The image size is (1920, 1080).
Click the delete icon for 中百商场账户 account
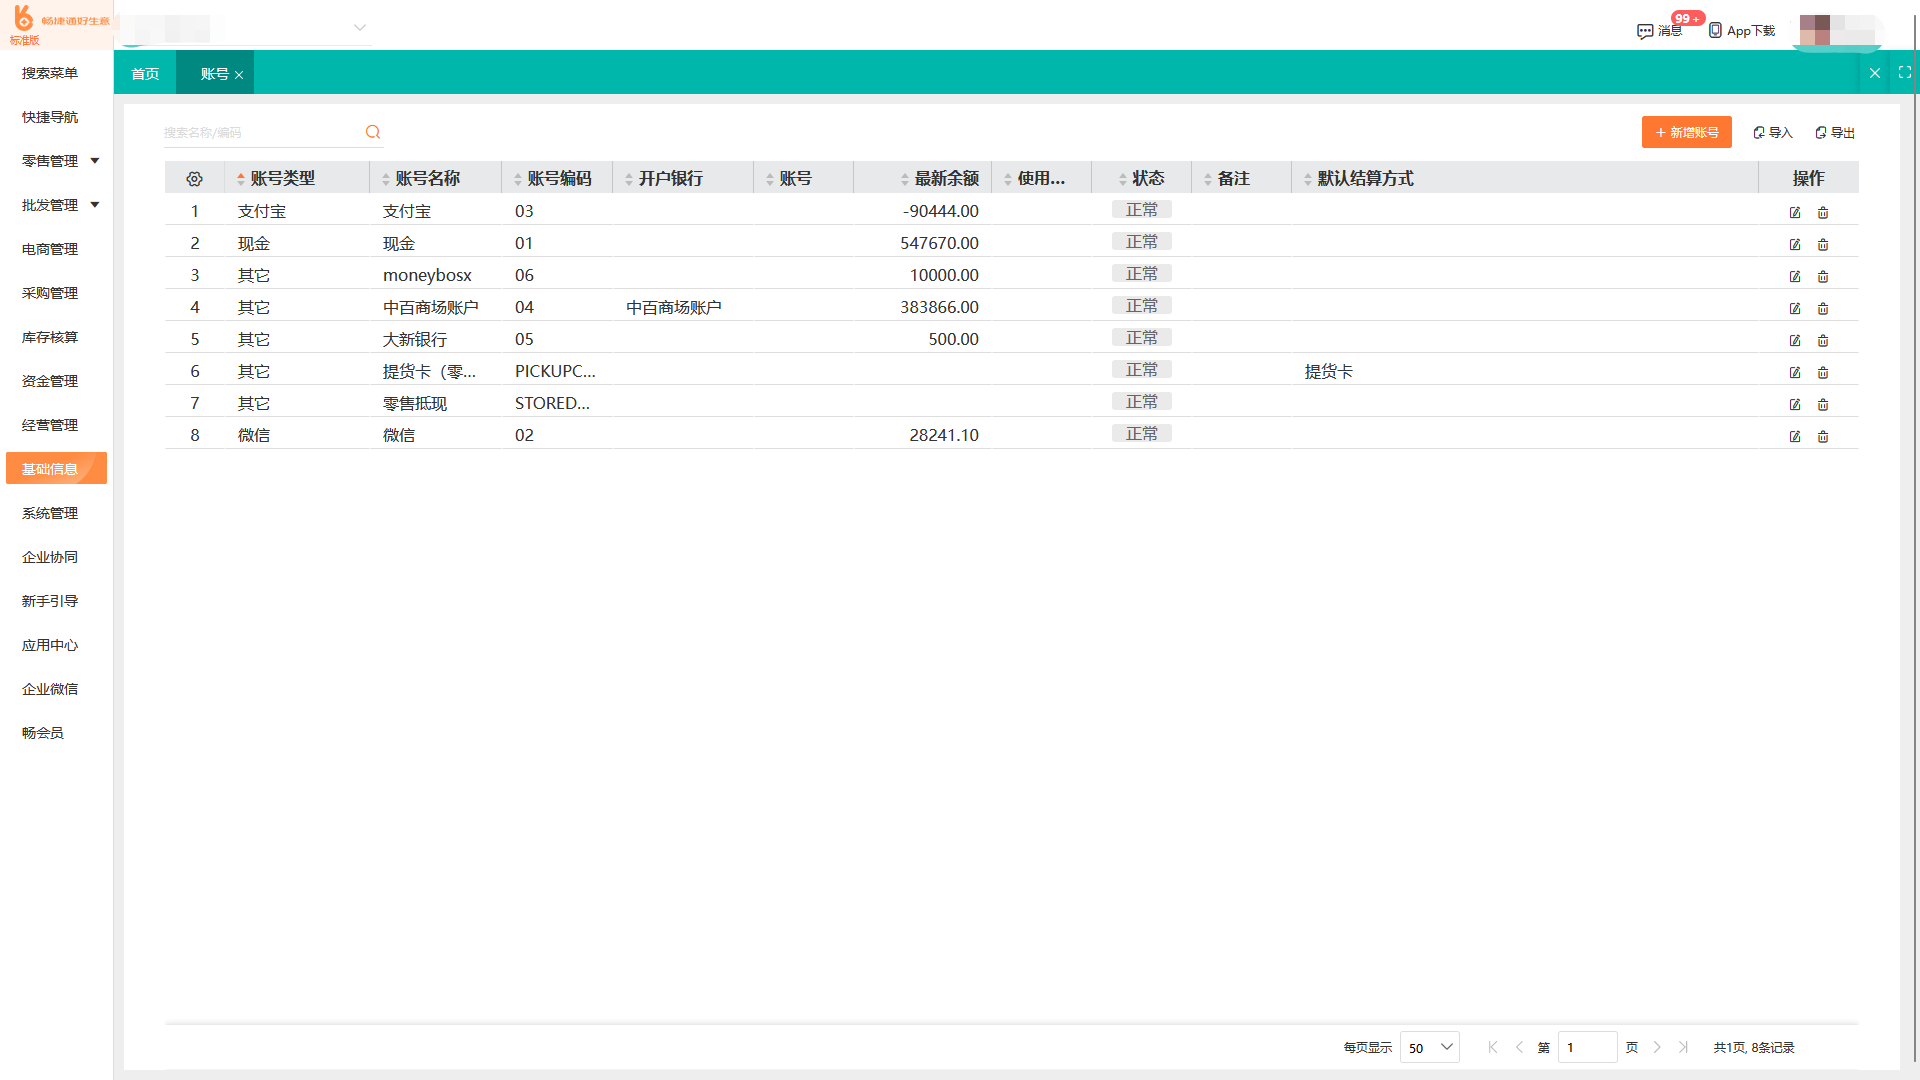tap(1824, 307)
